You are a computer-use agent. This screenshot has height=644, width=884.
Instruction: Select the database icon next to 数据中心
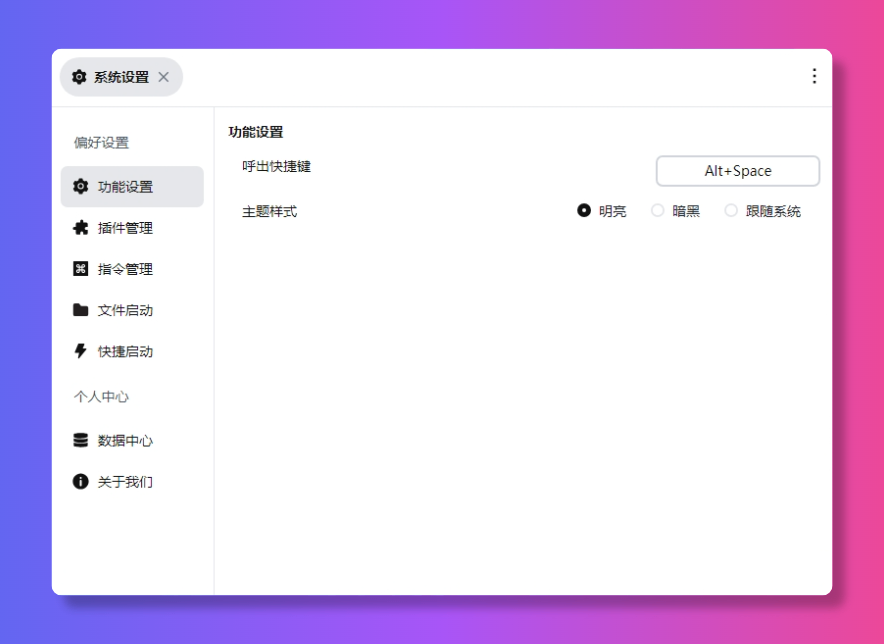point(80,440)
